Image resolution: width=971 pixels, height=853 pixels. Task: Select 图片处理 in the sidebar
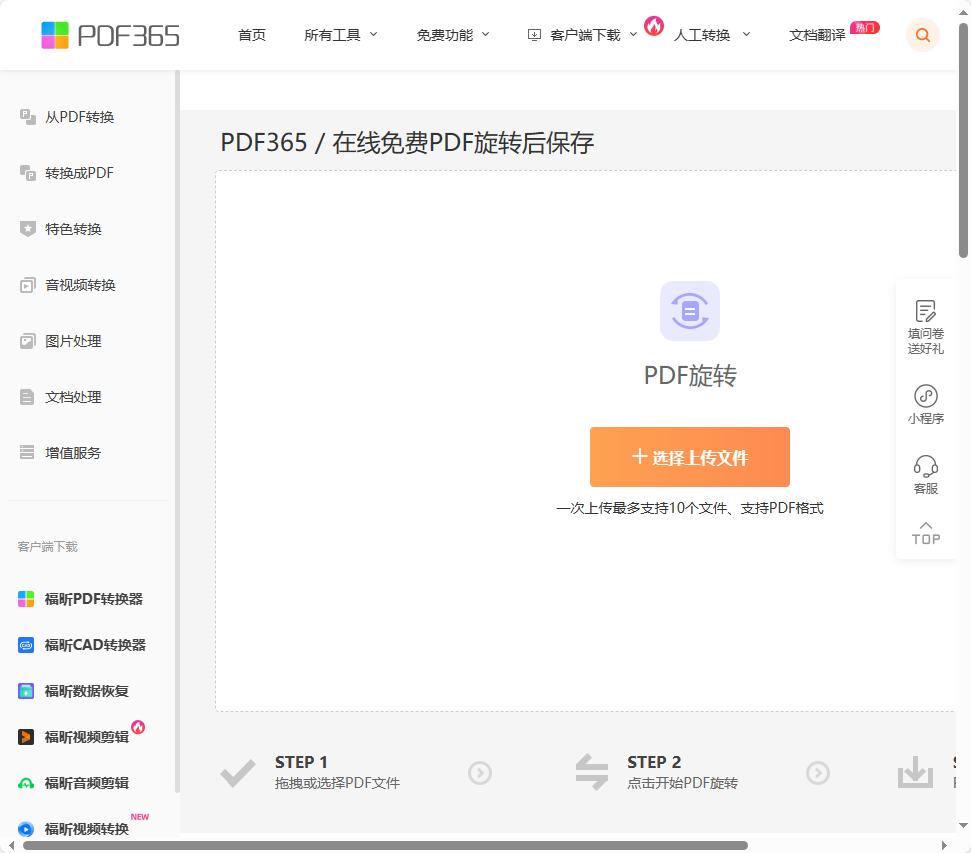coord(73,341)
